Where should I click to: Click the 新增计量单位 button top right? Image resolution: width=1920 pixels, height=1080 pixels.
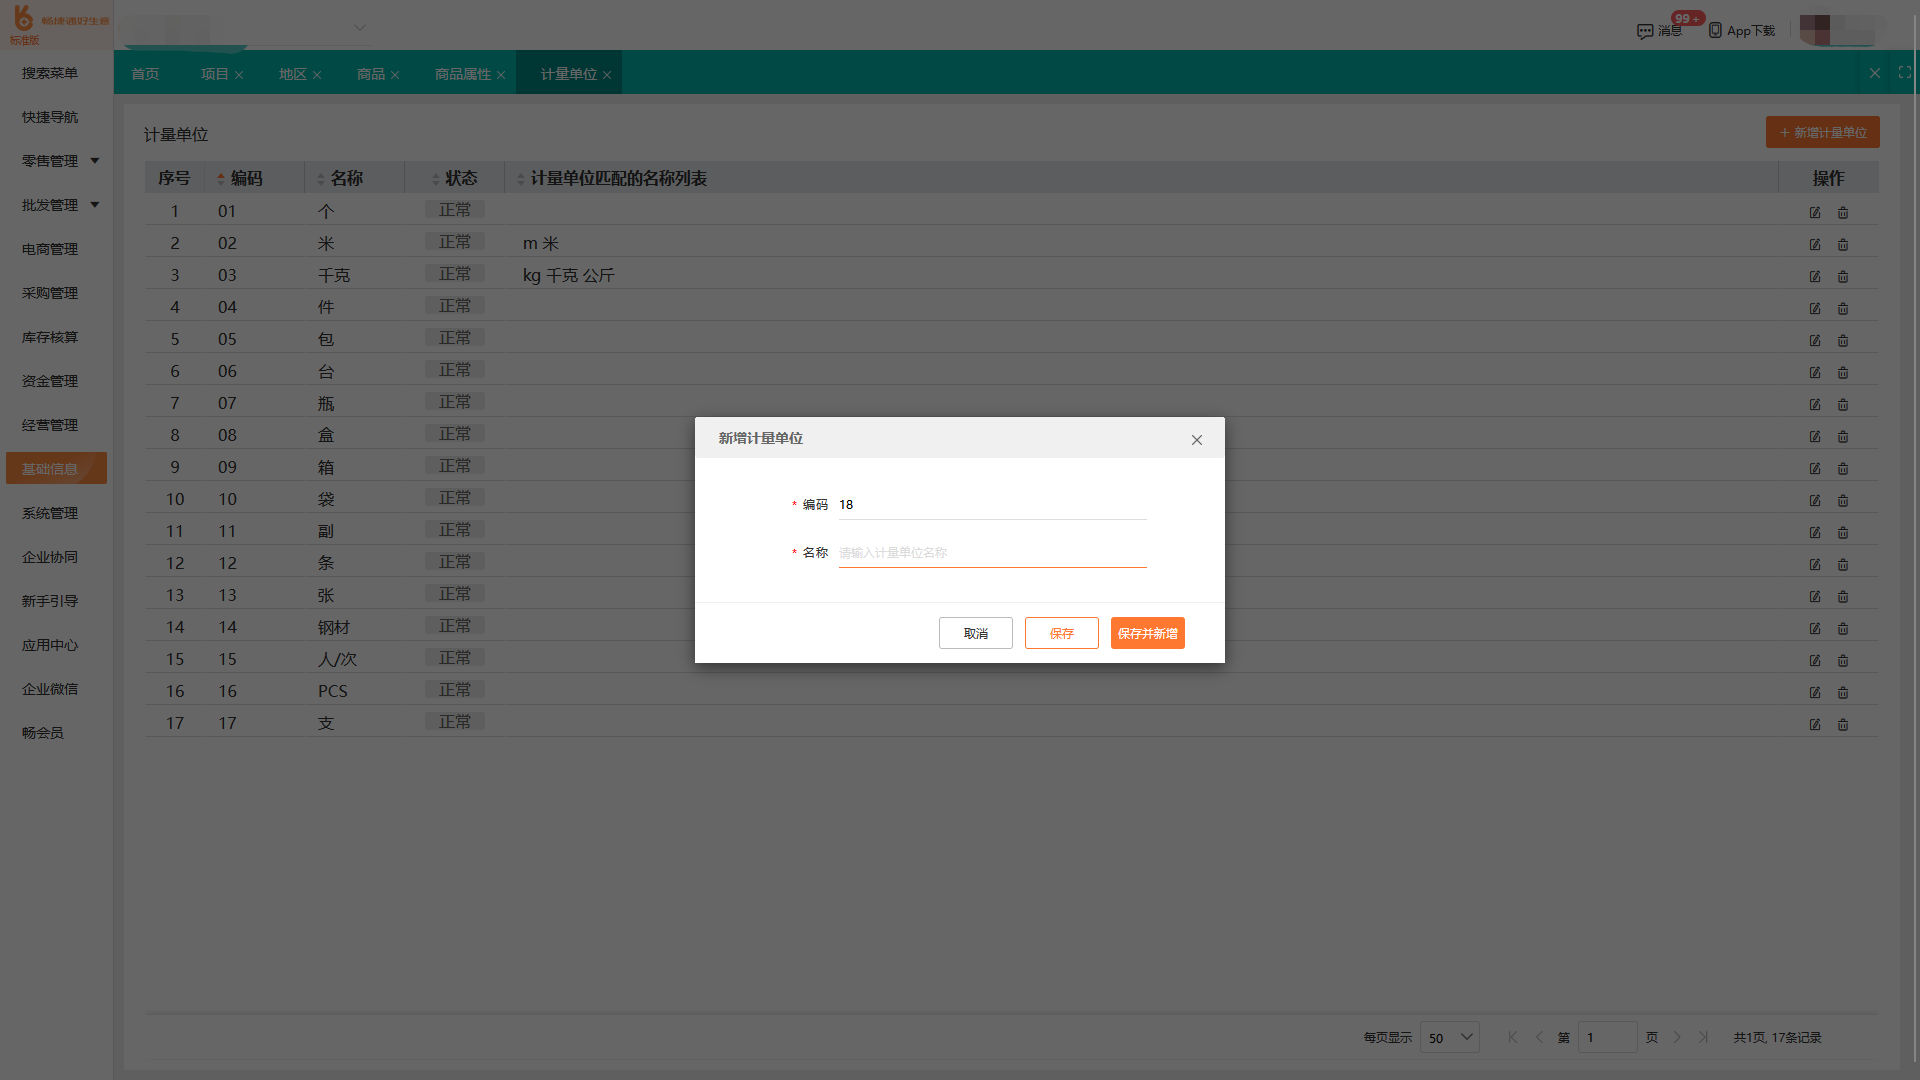click(x=1822, y=132)
